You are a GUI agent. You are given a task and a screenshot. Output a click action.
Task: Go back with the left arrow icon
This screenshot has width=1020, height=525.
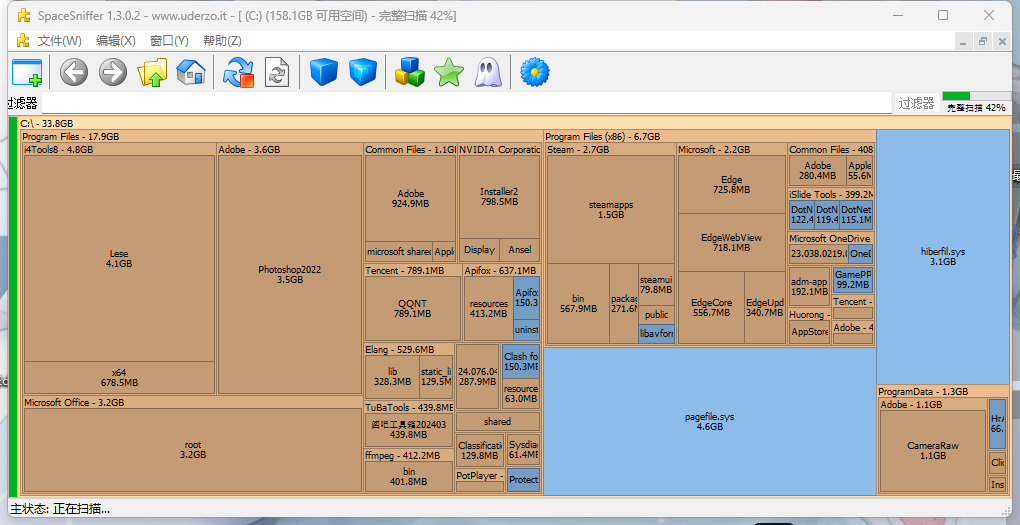tap(74, 73)
